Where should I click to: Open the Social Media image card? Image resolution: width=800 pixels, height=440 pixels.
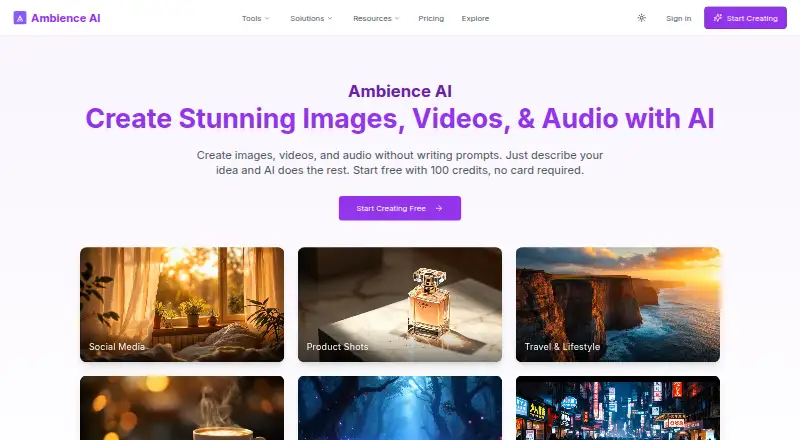pos(182,305)
